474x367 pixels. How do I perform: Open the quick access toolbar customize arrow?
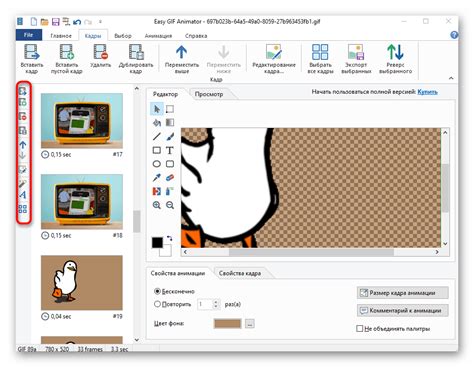pyautogui.click(x=100, y=22)
